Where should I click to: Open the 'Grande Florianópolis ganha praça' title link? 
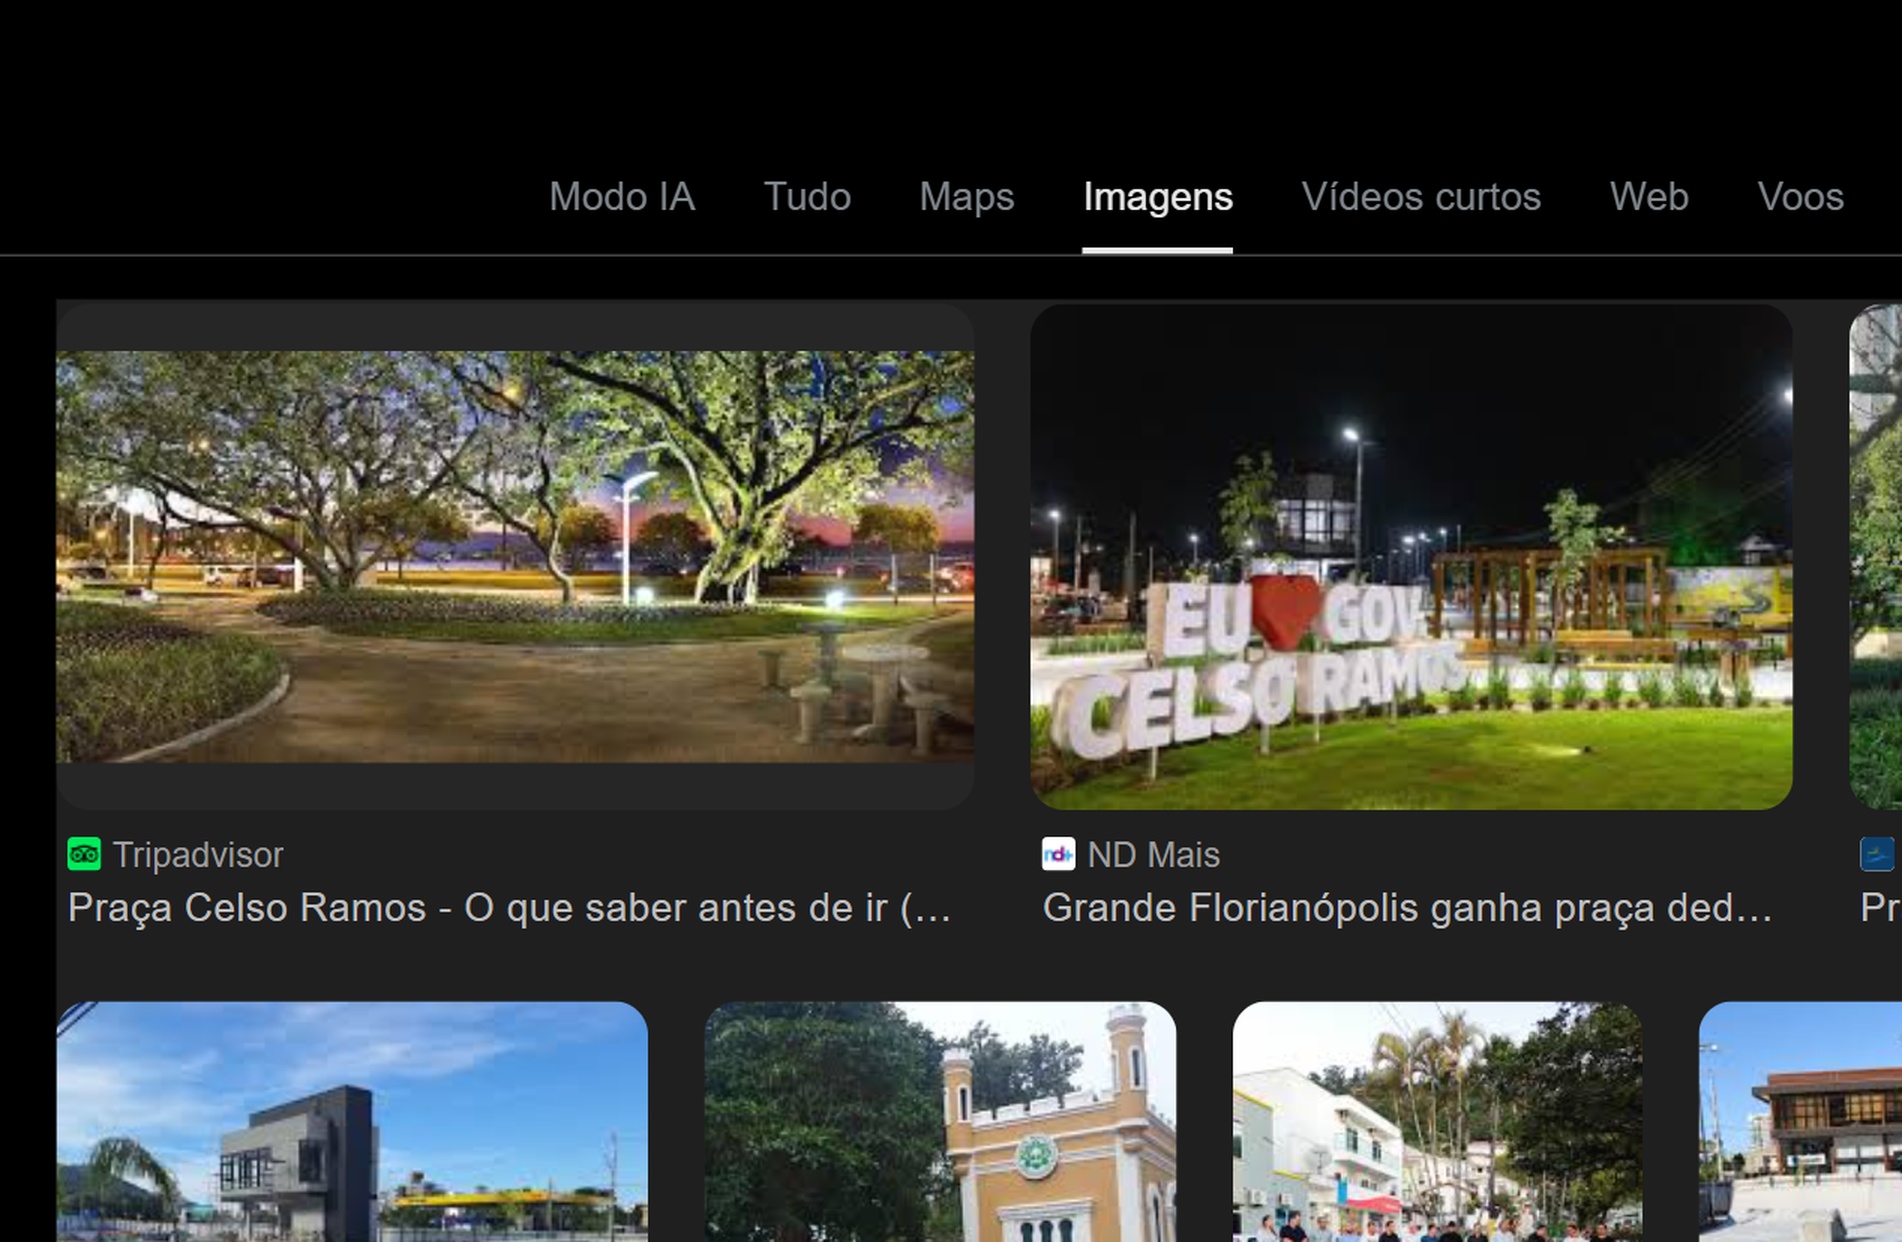[1407, 908]
